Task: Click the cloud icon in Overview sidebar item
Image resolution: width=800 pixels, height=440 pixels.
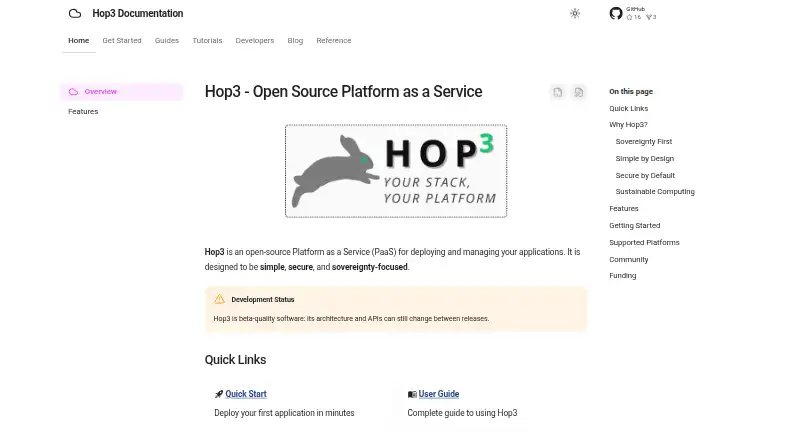Action: [x=73, y=92]
